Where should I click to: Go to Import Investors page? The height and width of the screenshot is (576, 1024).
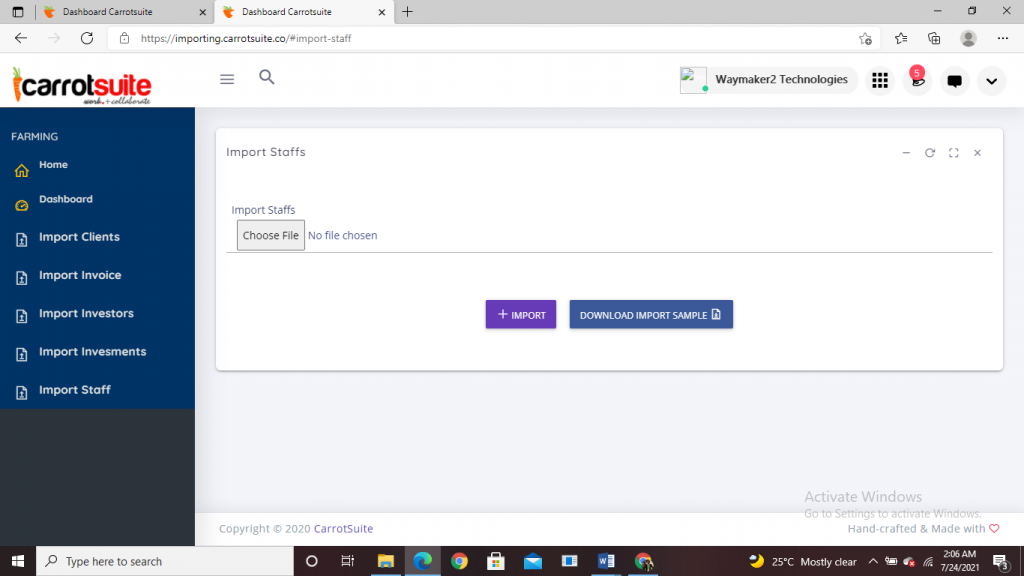86,313
